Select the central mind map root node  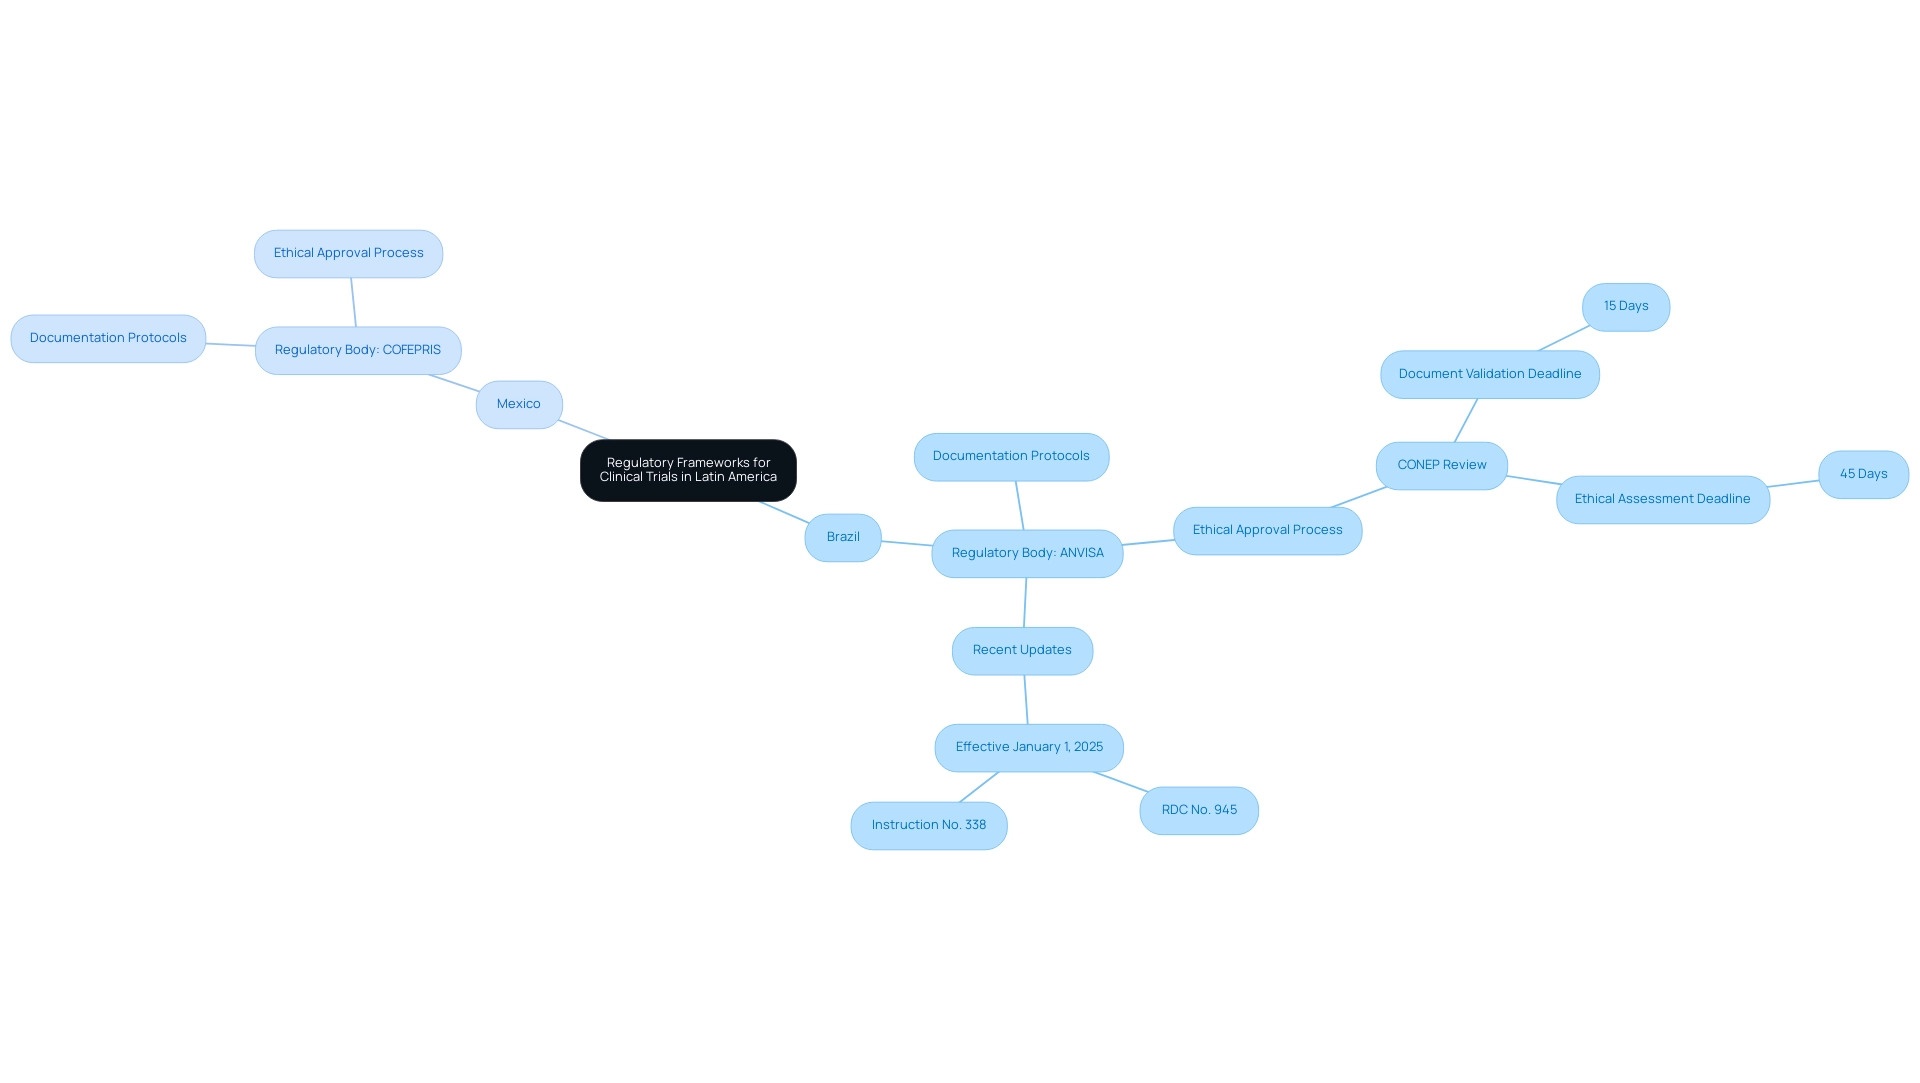pyautogui.click(x=687, y=470)
